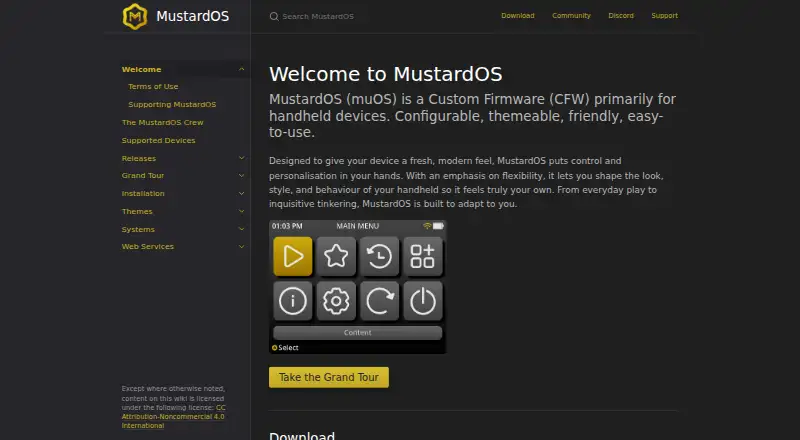Click the MAIN MENU title in device screenshot
The width and height of the screenshot is (800, 440).
[x=358, y=226]
